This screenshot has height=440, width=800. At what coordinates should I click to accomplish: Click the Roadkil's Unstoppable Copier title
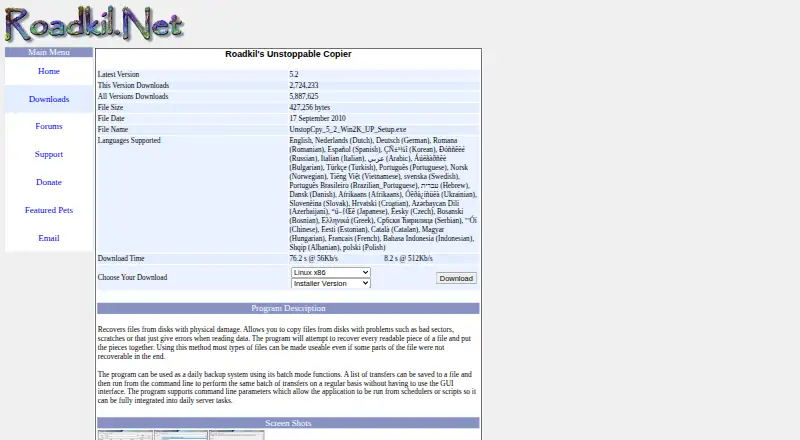288,54
